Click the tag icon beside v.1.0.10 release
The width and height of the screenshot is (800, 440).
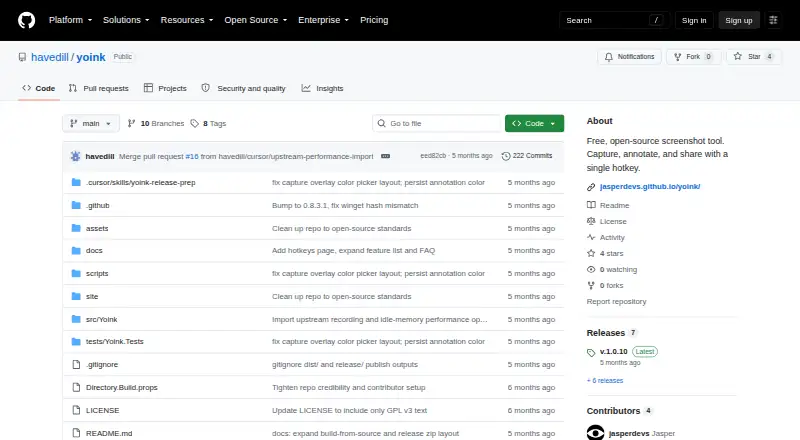click(591, 352)
